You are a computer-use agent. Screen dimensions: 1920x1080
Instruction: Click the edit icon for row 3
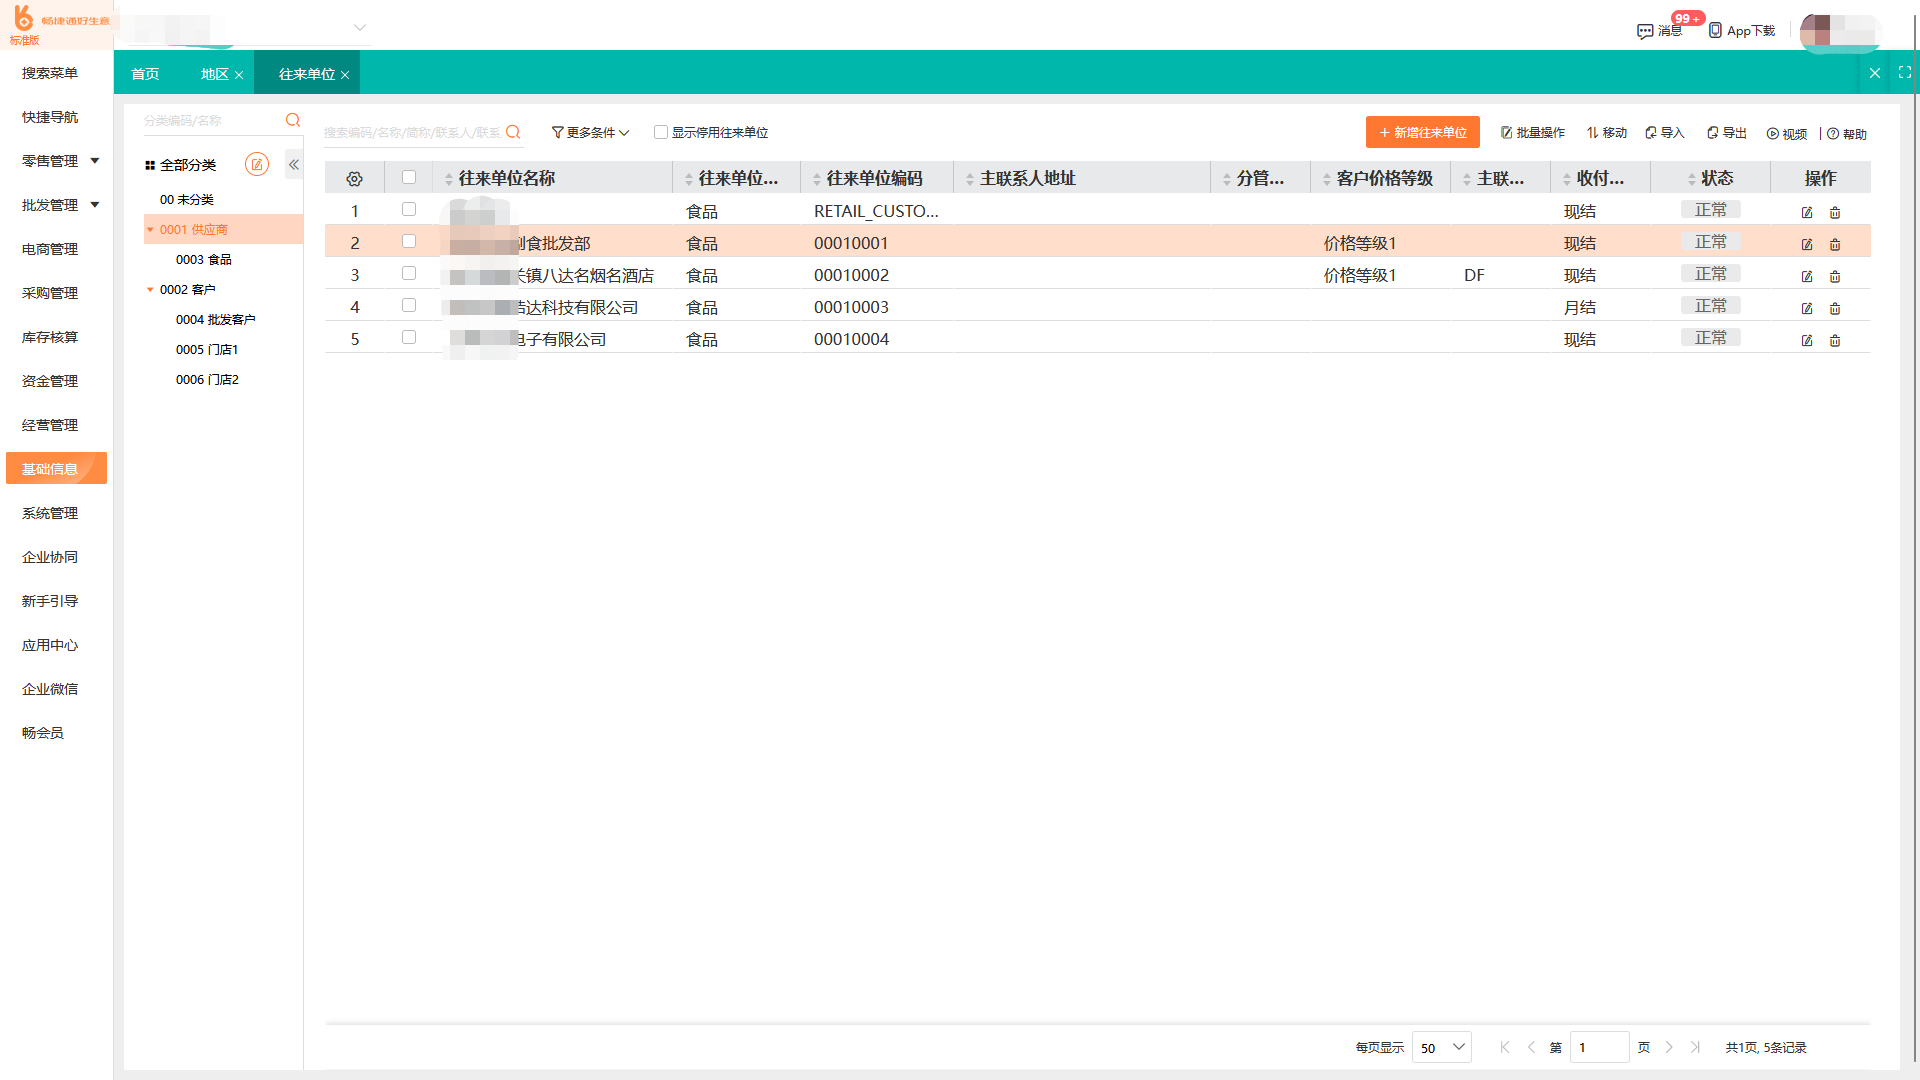click(x=1807, y=274)
